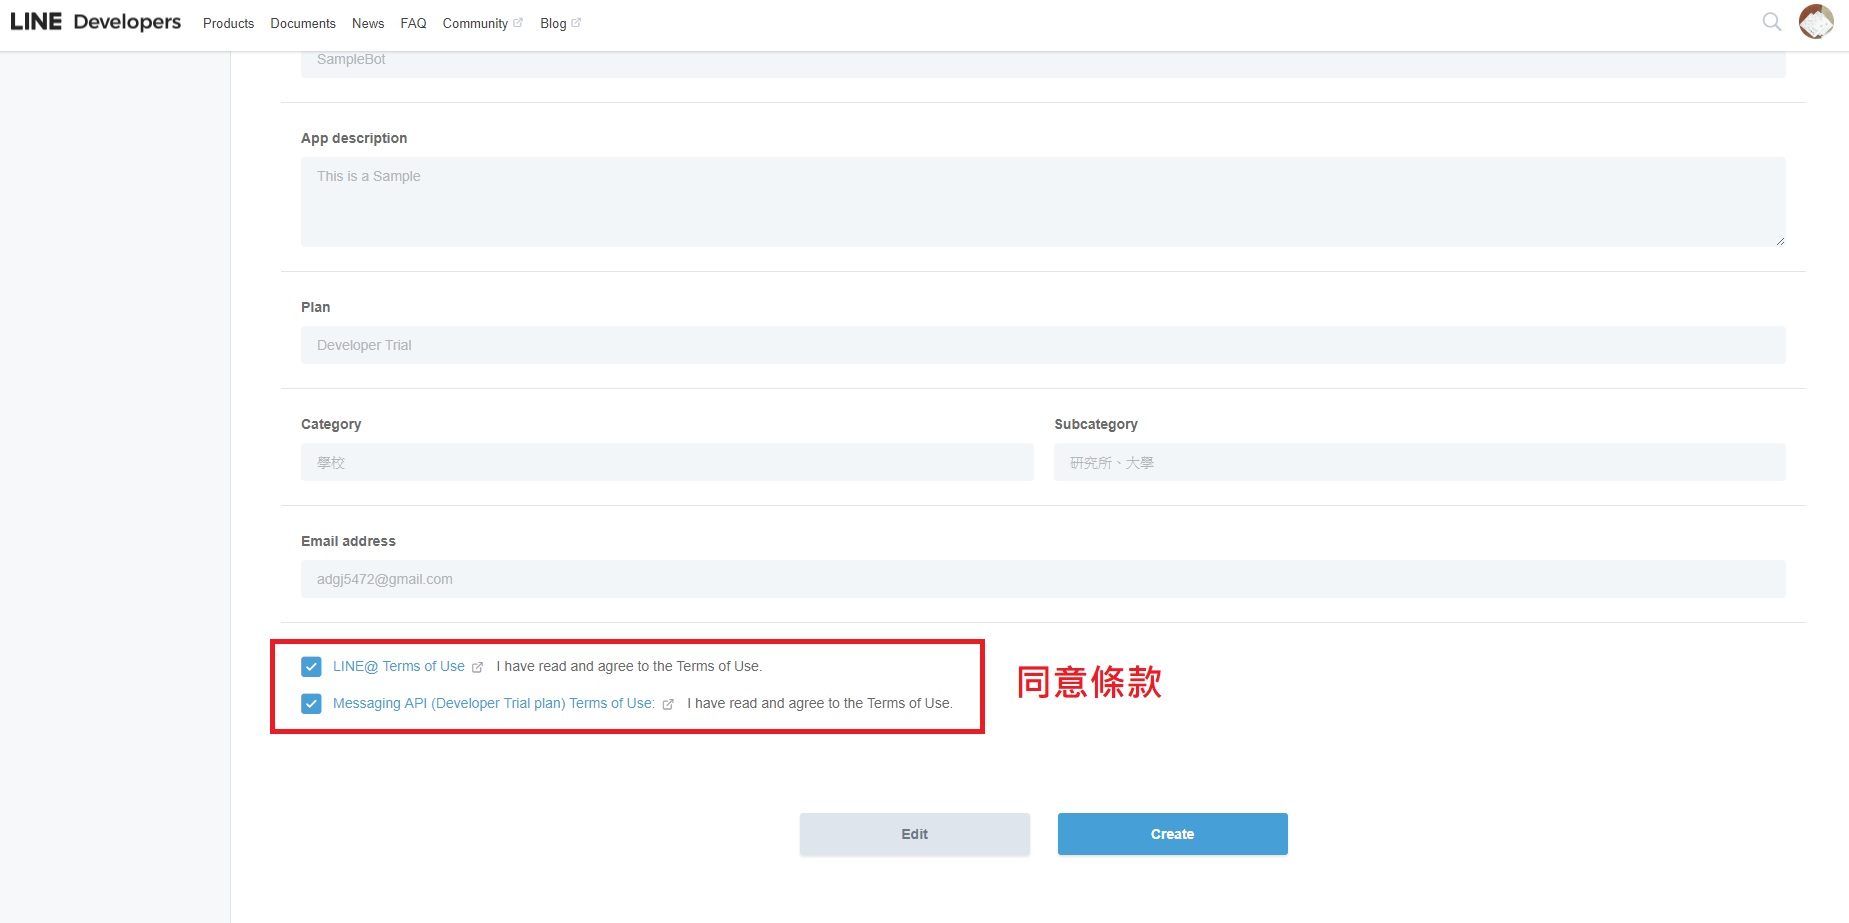Click external link icon beside Messaging API Terms
Screen dimensions: 1849x923
(668, 704)
